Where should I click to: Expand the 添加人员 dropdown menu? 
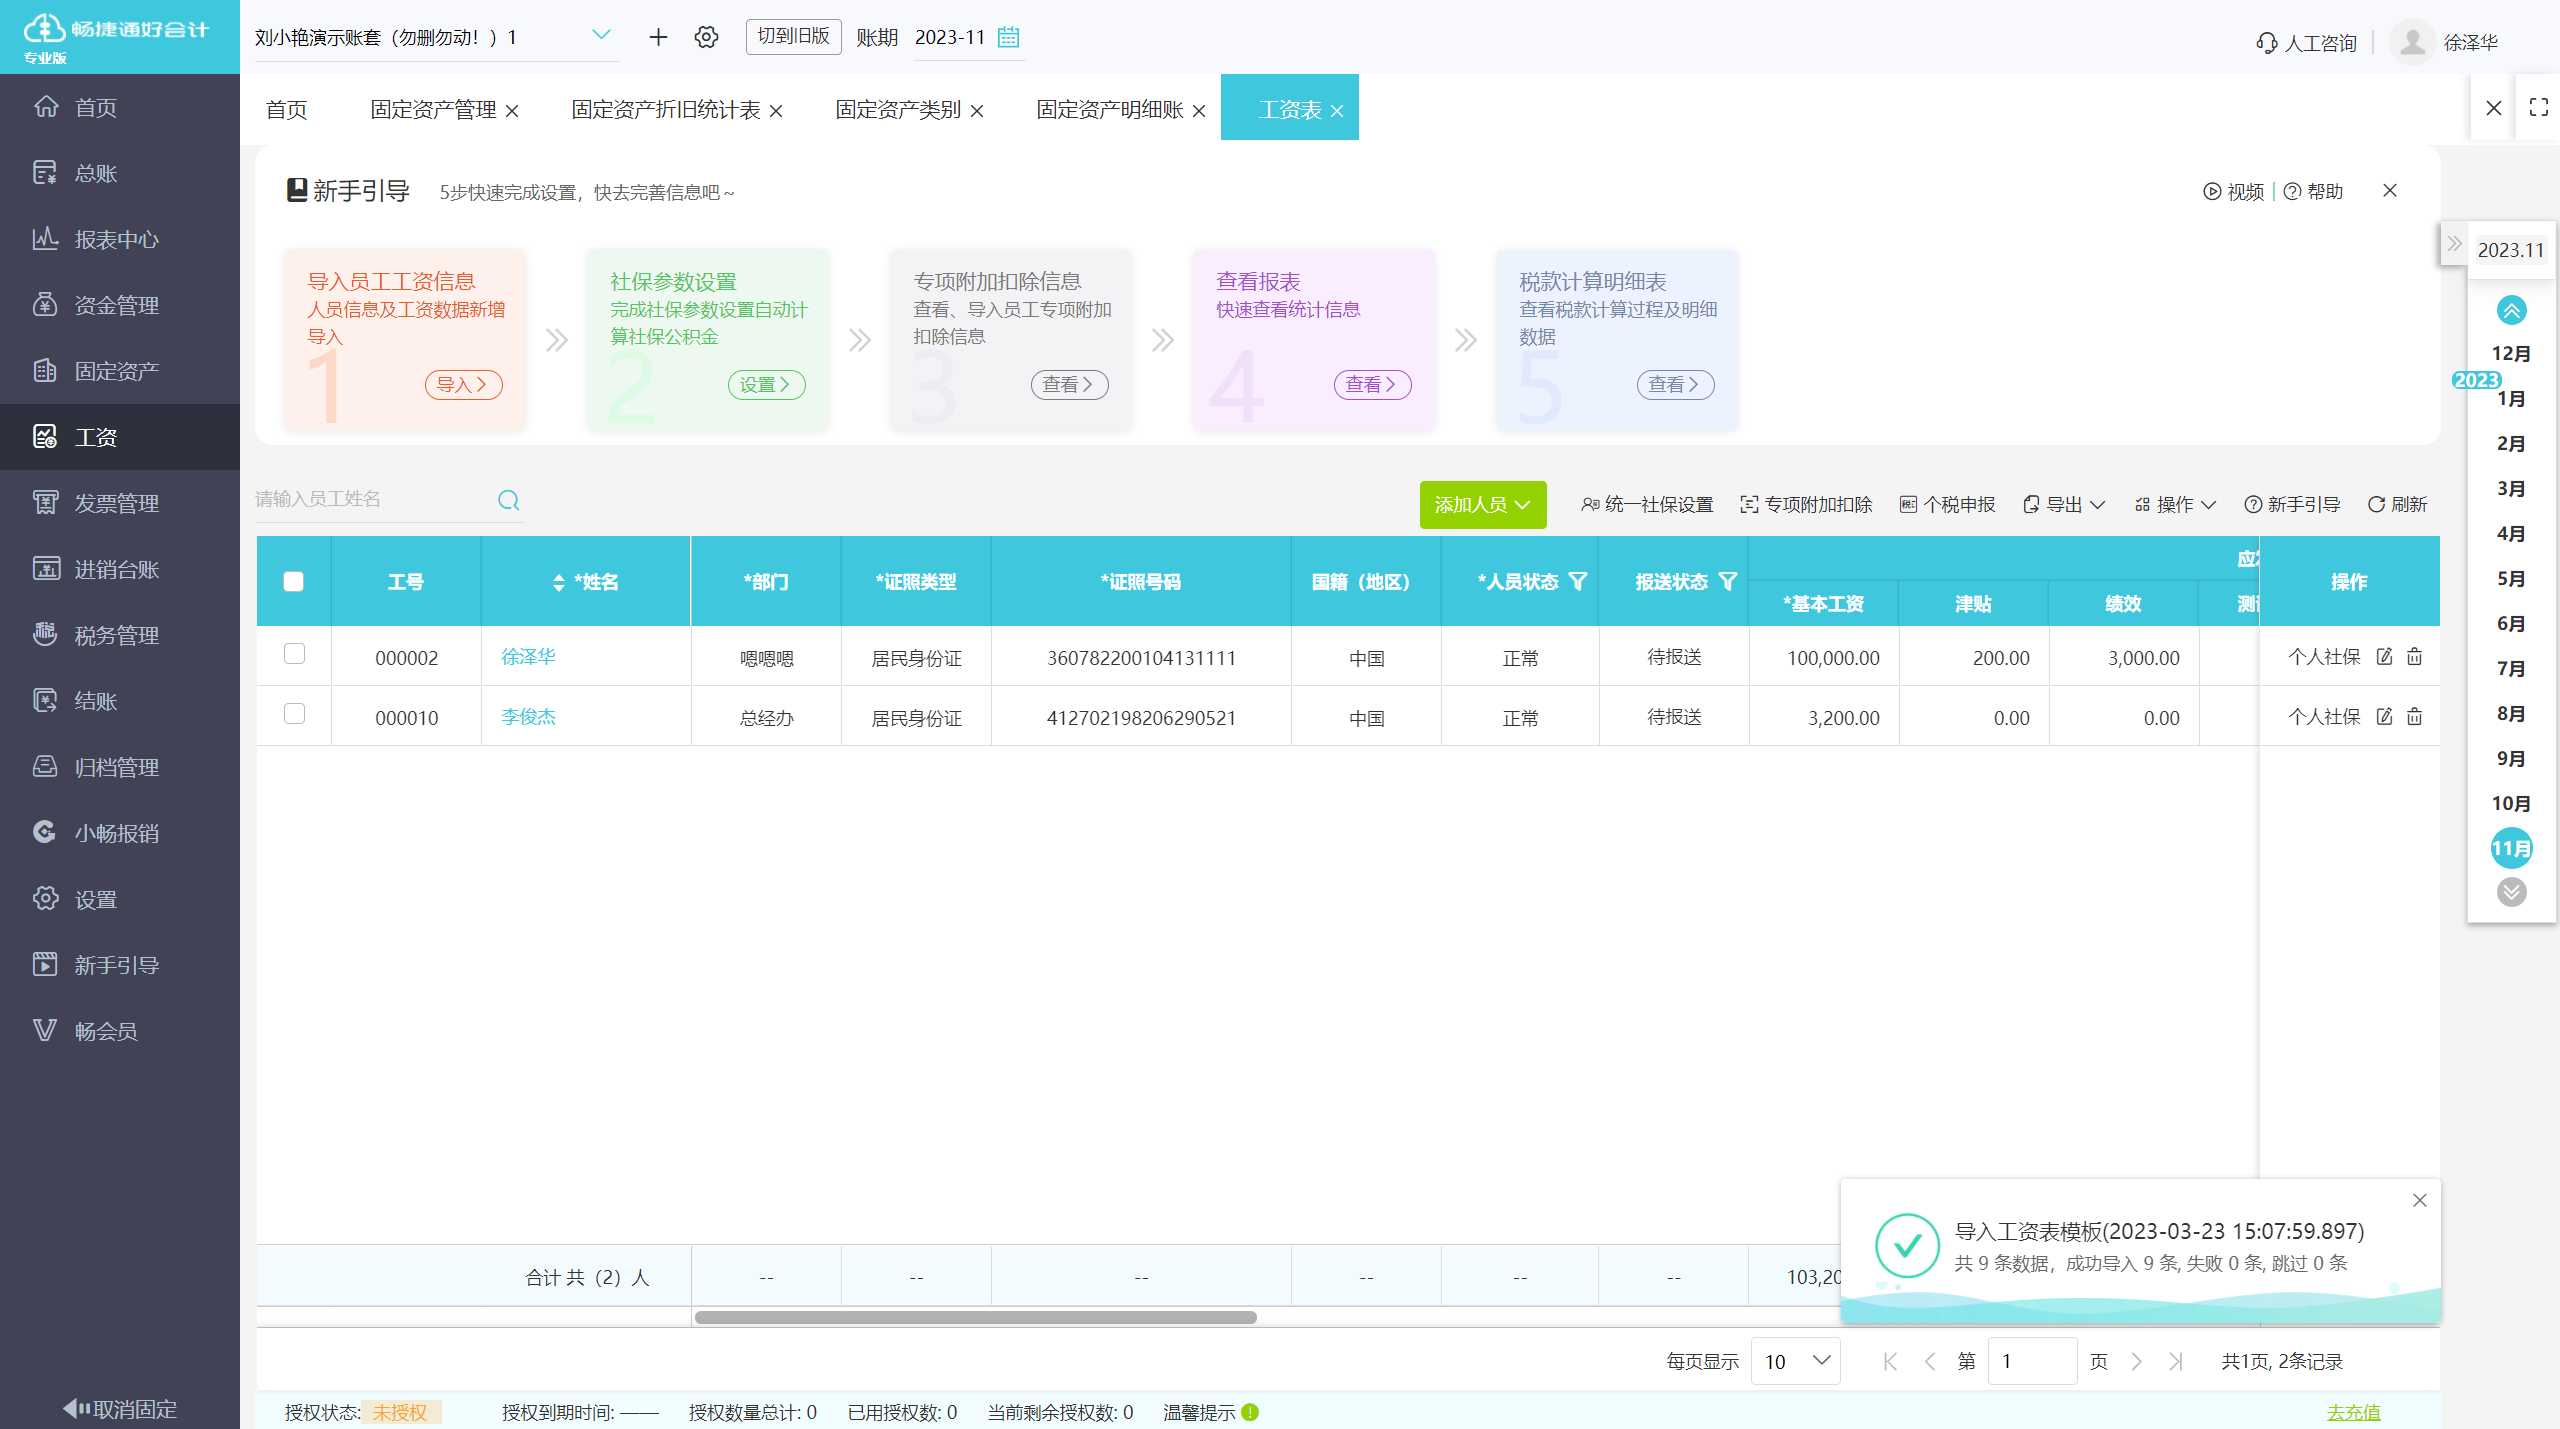point(1526,504)
